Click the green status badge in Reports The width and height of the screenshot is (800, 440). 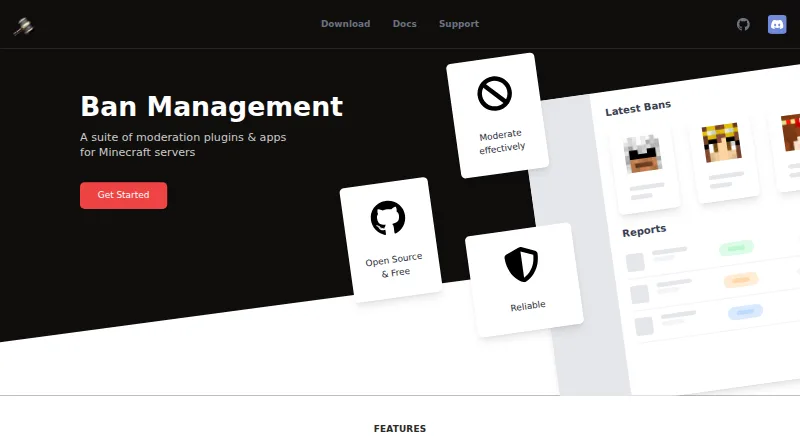pyautogui.click(x=736, y=248)
